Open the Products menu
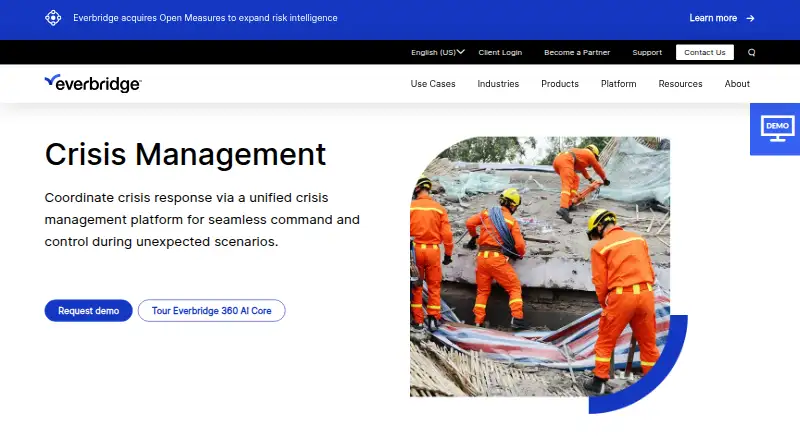Viewport: 800px width, 440px height. point(560,84)
